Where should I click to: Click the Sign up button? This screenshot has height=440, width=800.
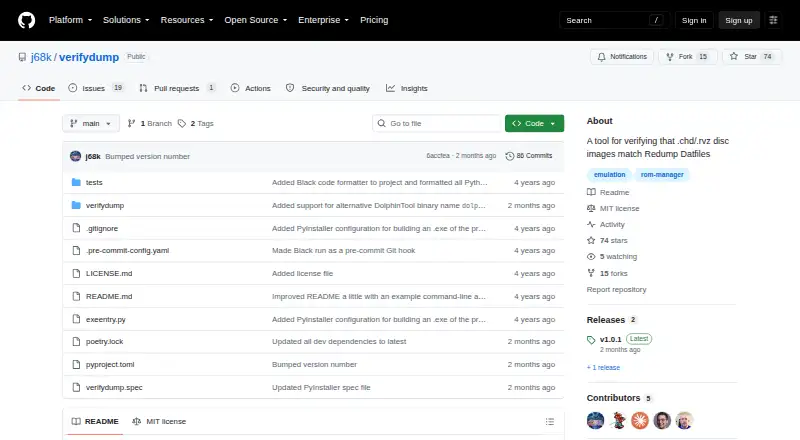[x=739, y=20]
